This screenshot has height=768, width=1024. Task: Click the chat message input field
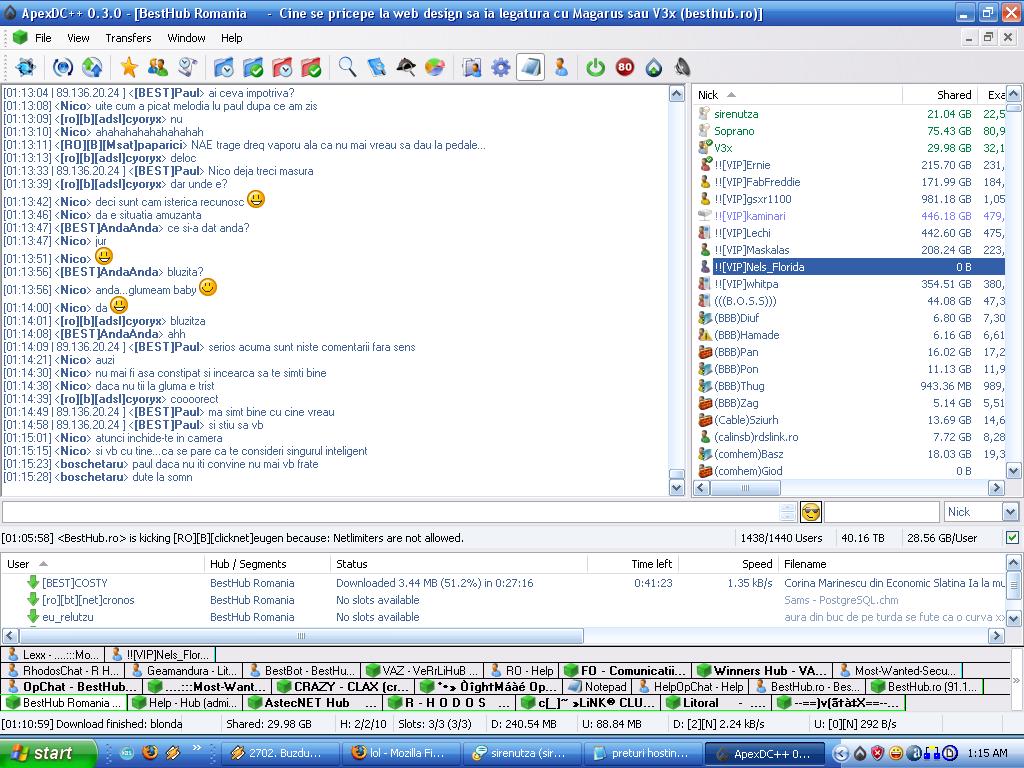pos(390,512)
